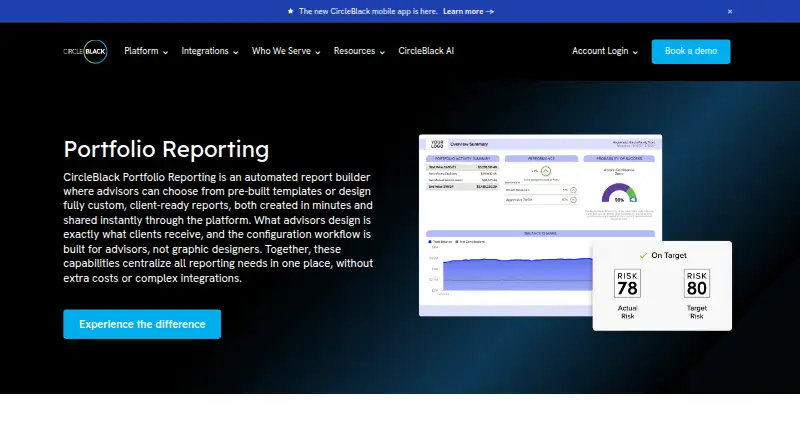Click the report overview summary screenshot
The height and width of the screenshot is (440, 800).
click(x=540, y=225)
